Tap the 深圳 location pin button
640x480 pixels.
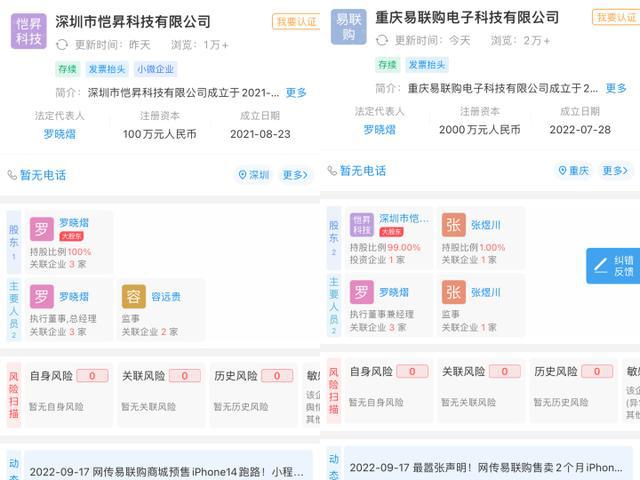click(x=254, y=175)
